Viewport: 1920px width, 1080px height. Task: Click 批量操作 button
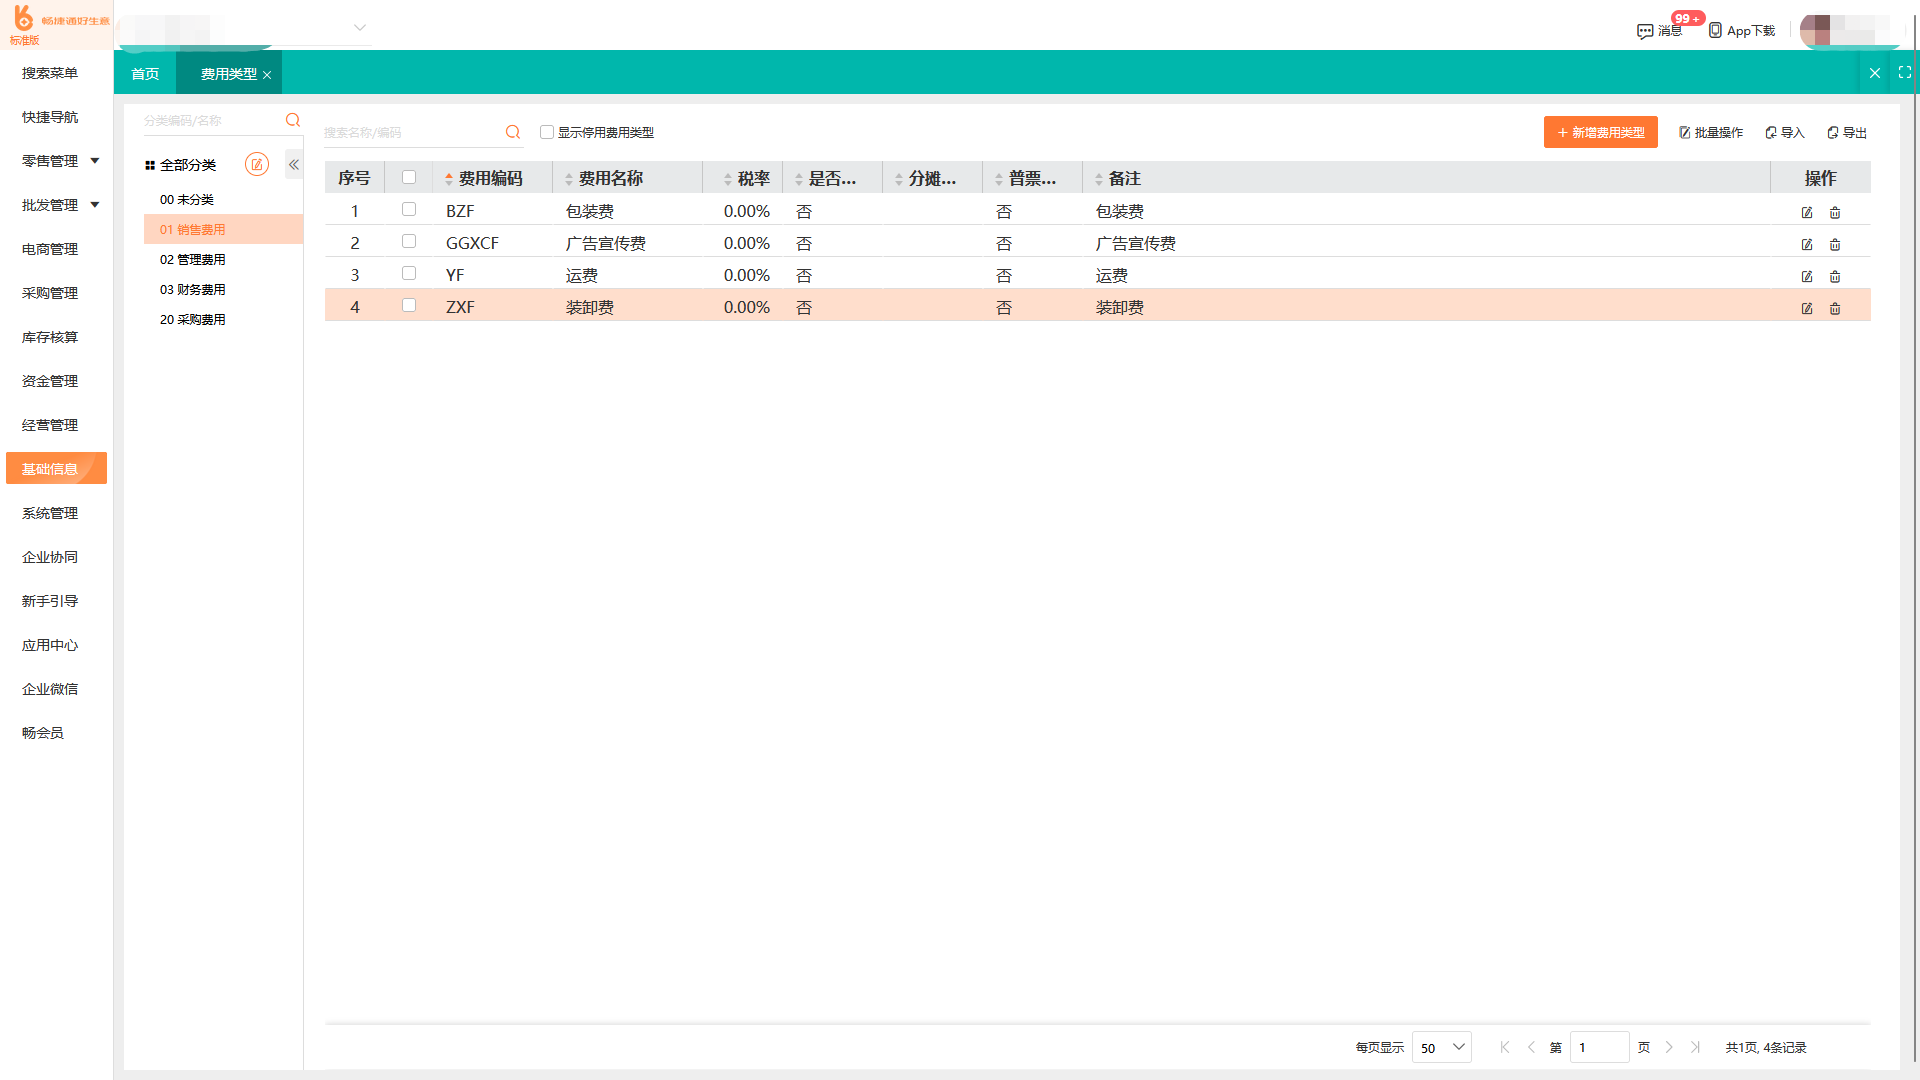pos(1709,131)
